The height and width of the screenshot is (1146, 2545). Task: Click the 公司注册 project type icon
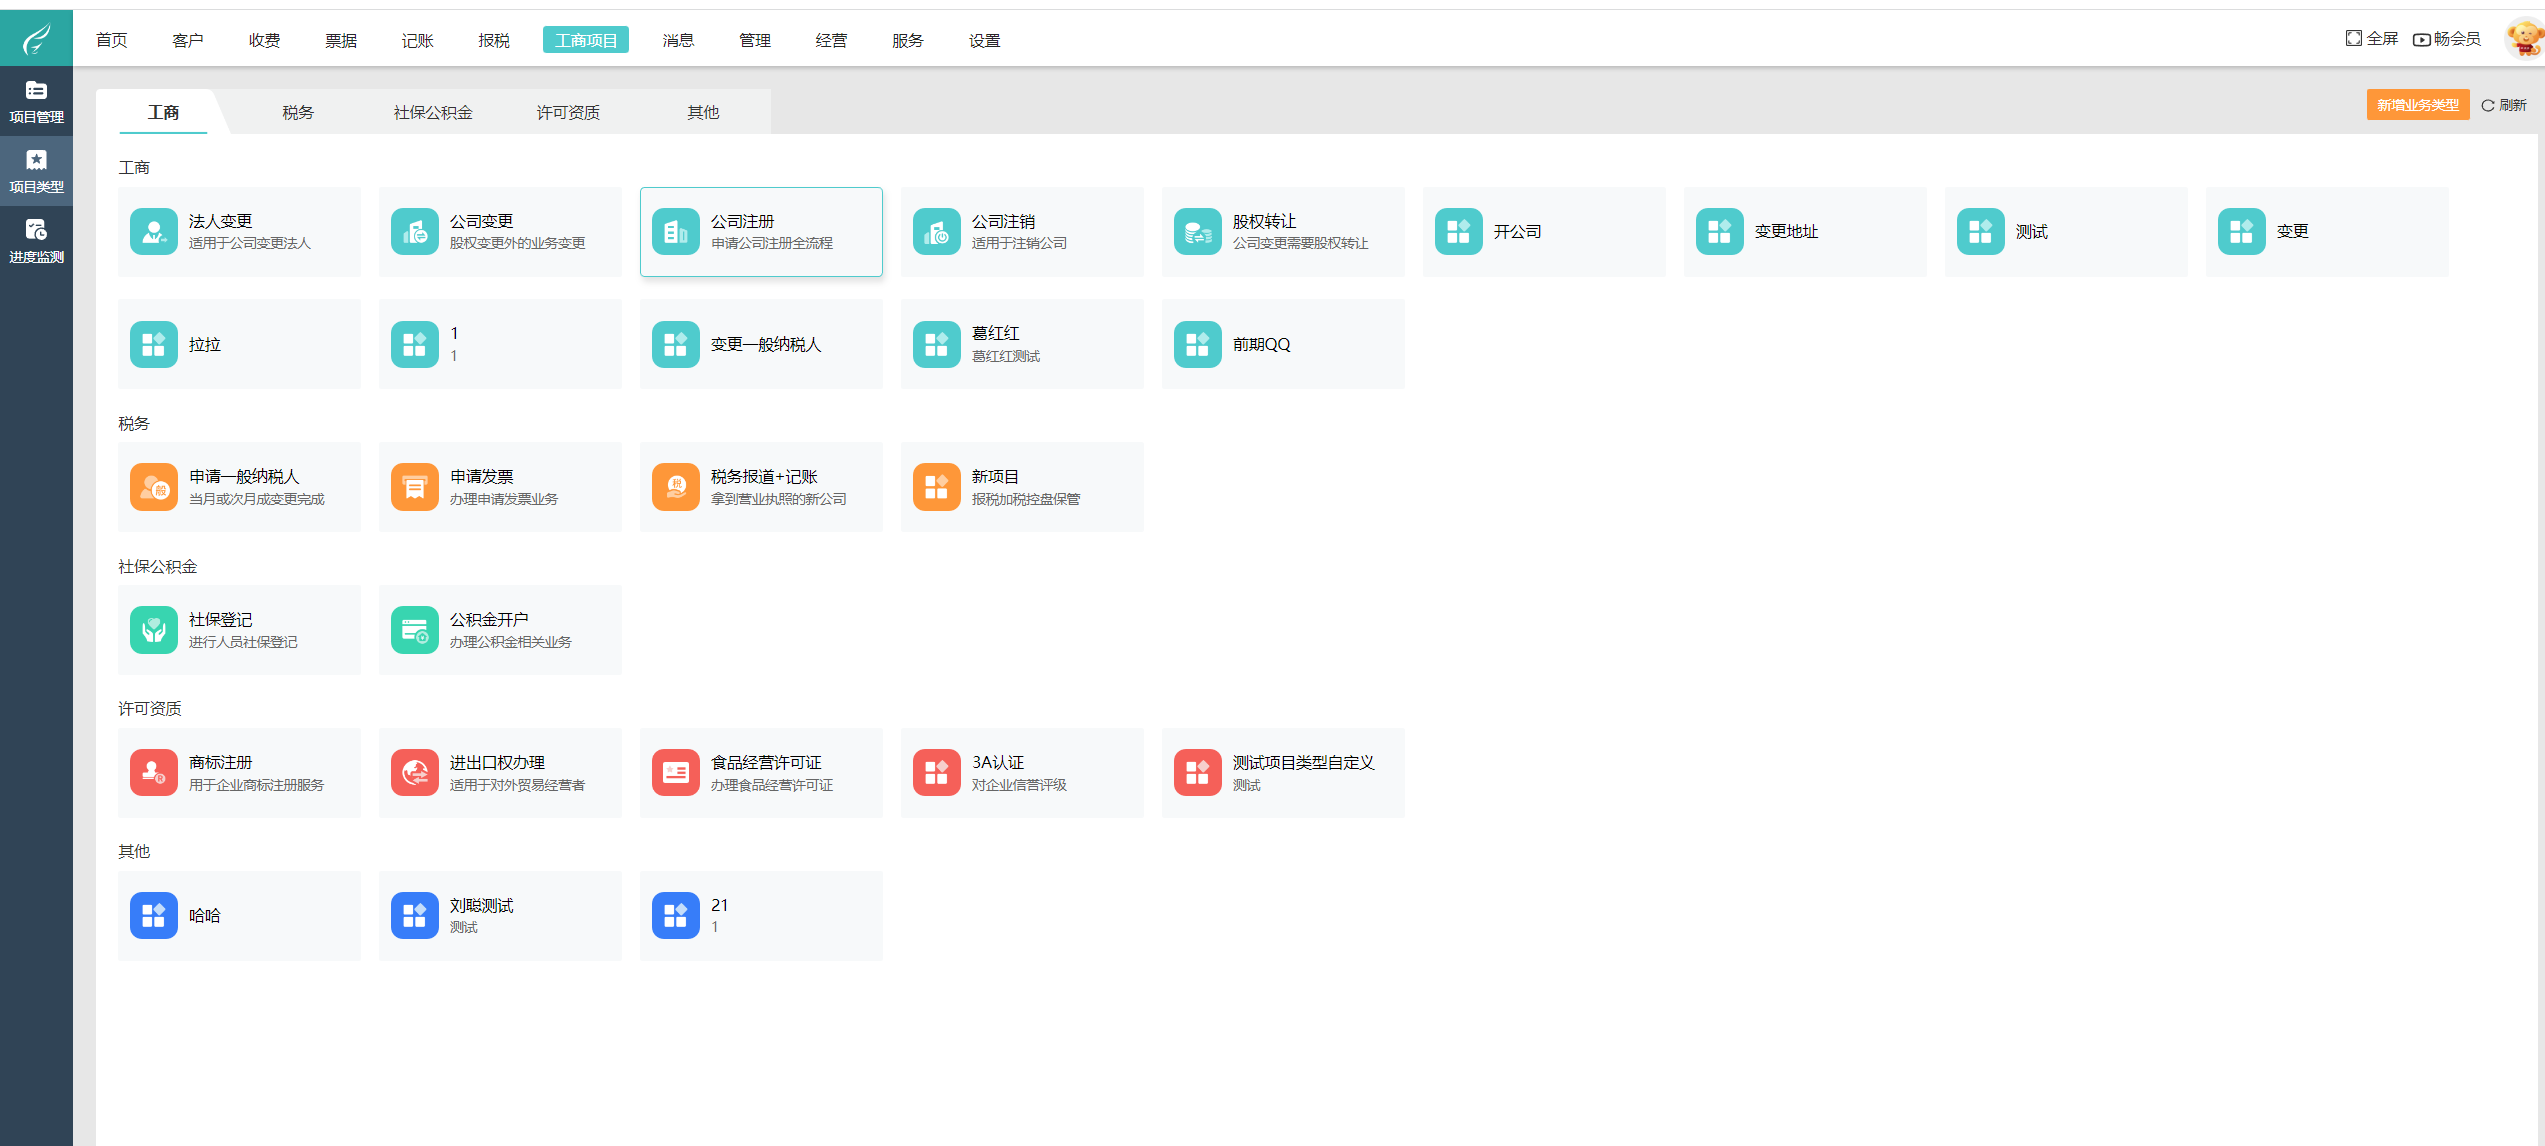coord(675,230)
